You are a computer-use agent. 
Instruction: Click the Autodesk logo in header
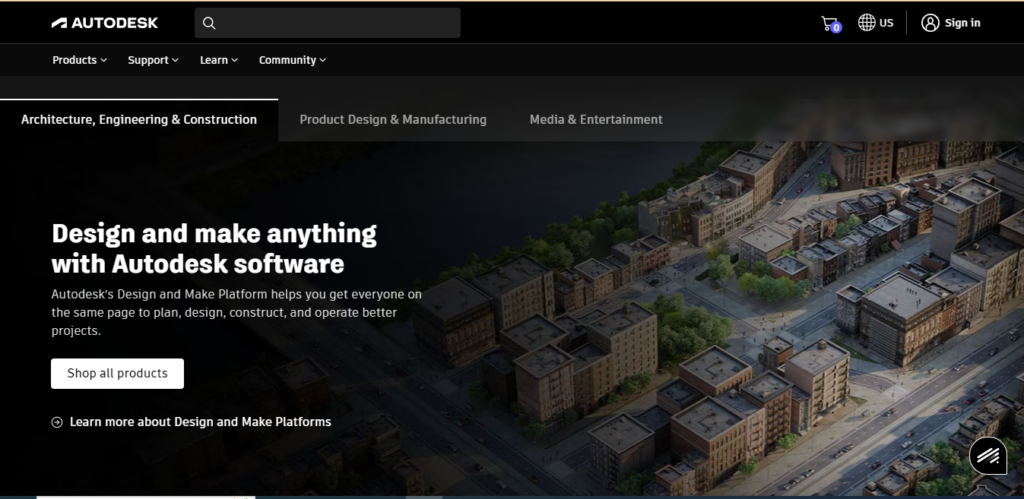104,23
